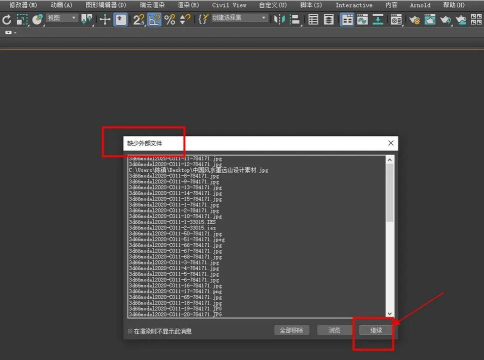Image resolution: width=484 pixels, height=360 pixels.
Task: Click the 全部移除 button in dialog
Action: pos(291,330)
